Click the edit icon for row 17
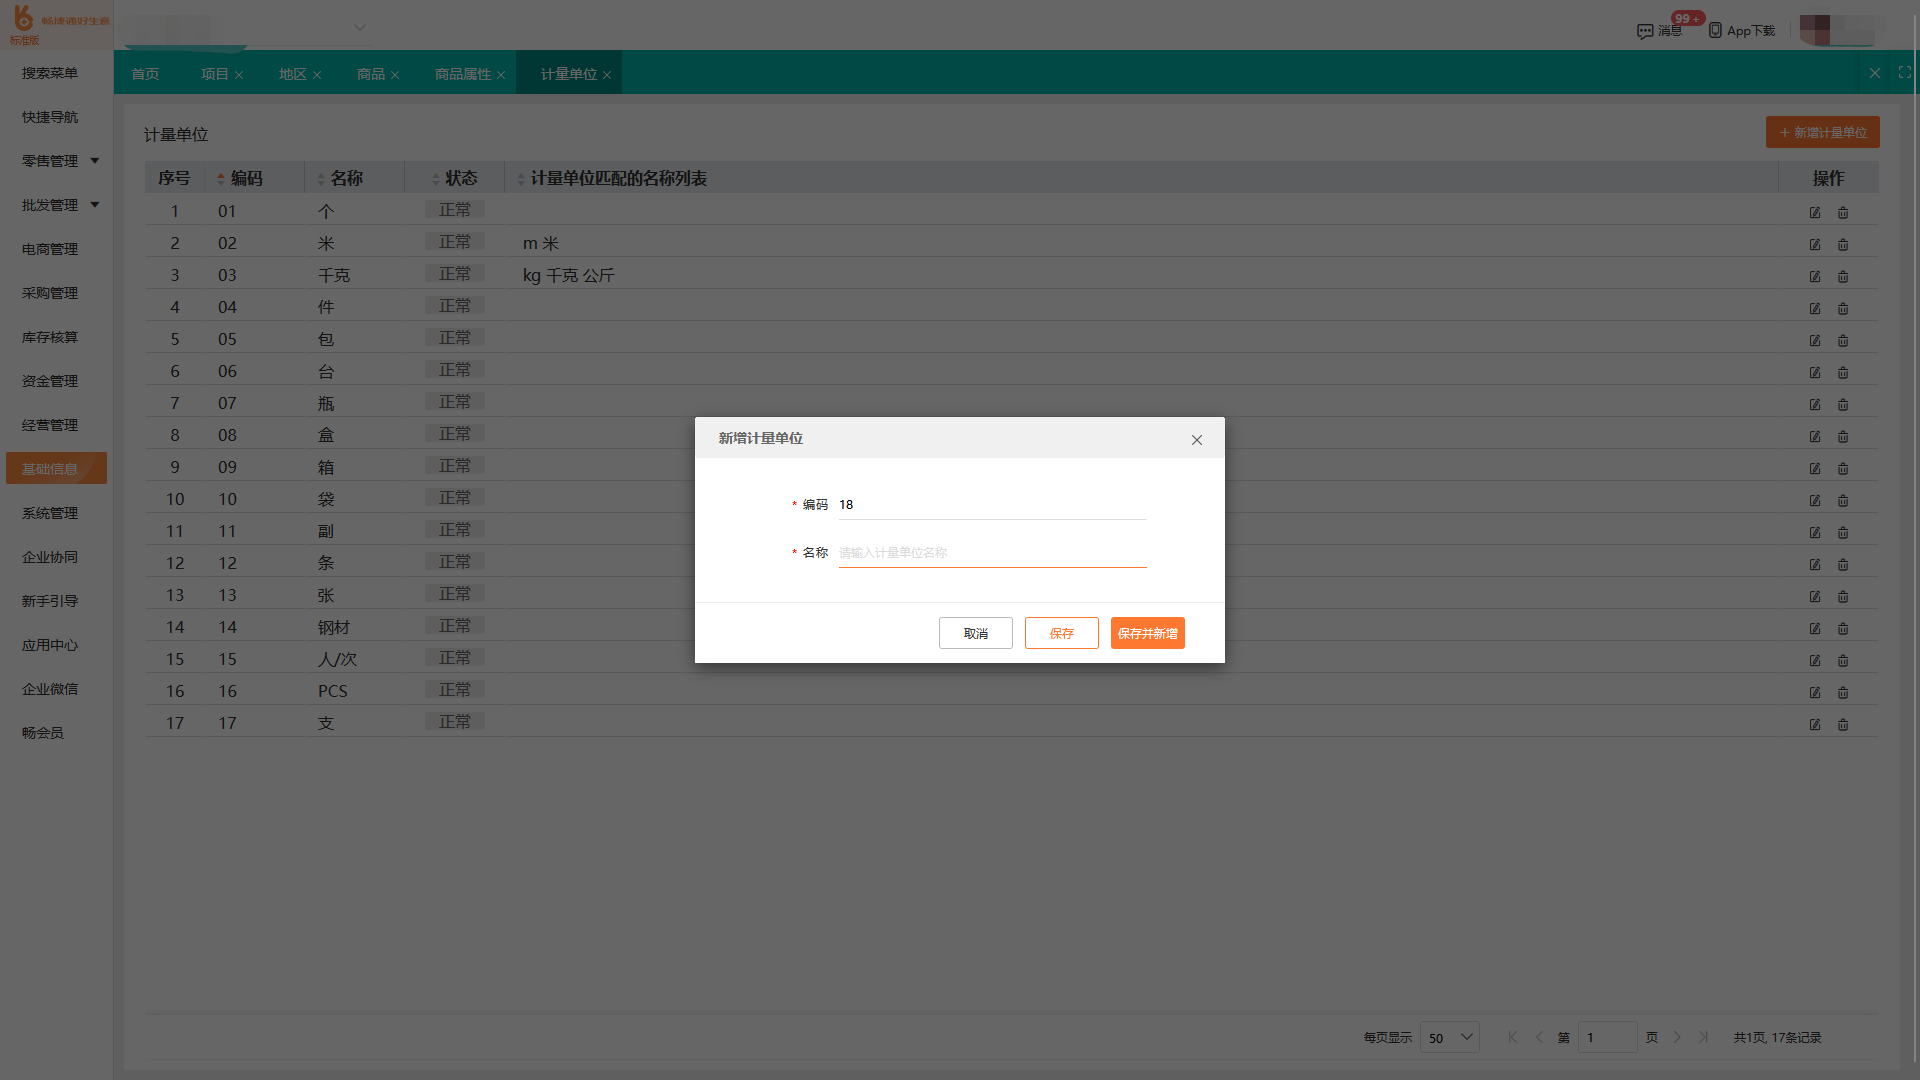Screen dimensions: 1920x1080 (1815, 723)
